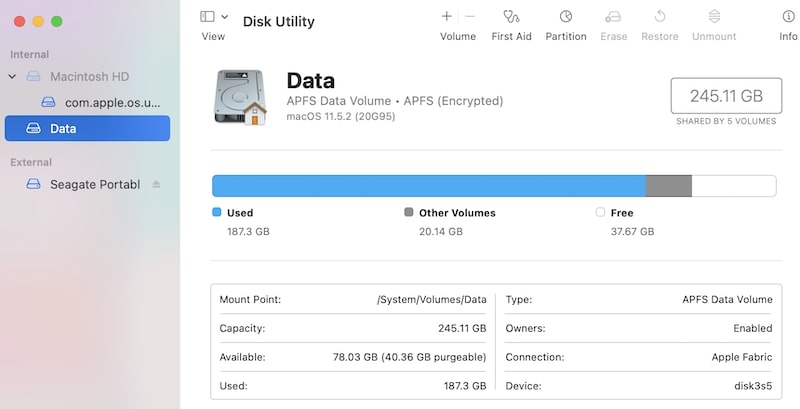Click the Unmount icon
The height and width of the screenshot is (409, 800).
(x=714, y=16)
